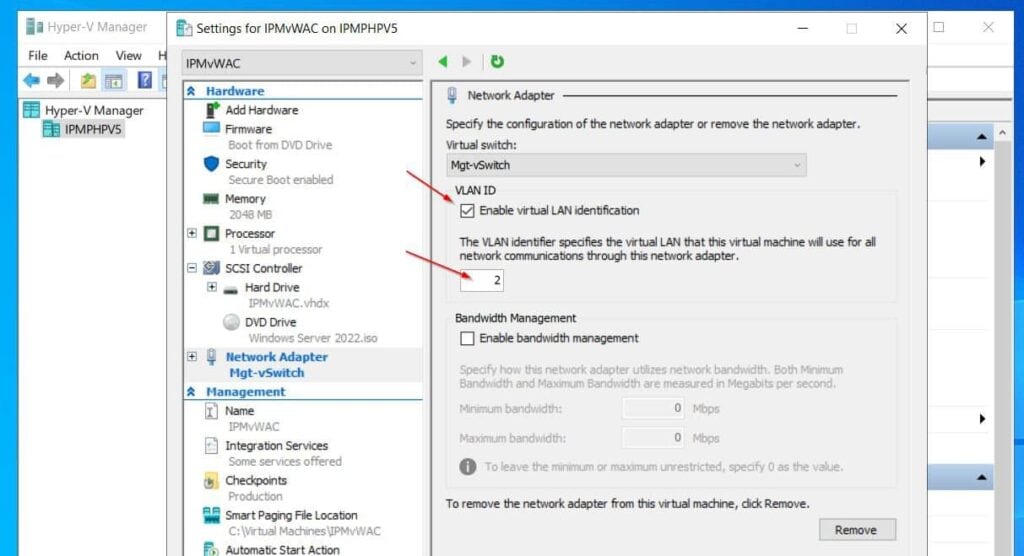The width and height of the screenshot is (1024, 556).
Task: Click the VLAN identifier field showing 2
Action: [481, 280]
